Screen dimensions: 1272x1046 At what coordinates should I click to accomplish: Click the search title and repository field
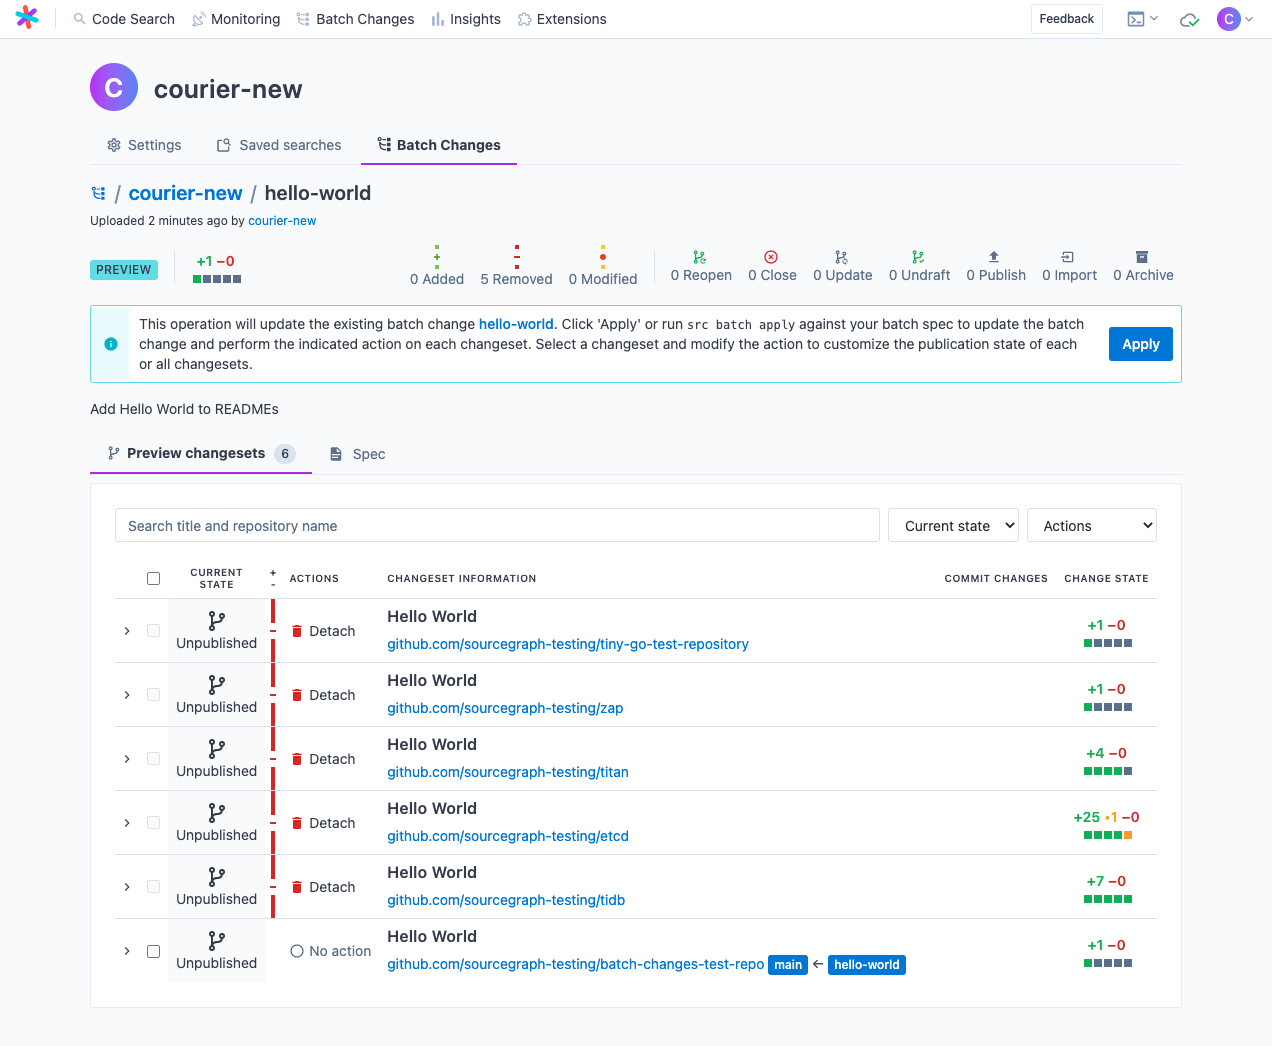pos(497,525)
